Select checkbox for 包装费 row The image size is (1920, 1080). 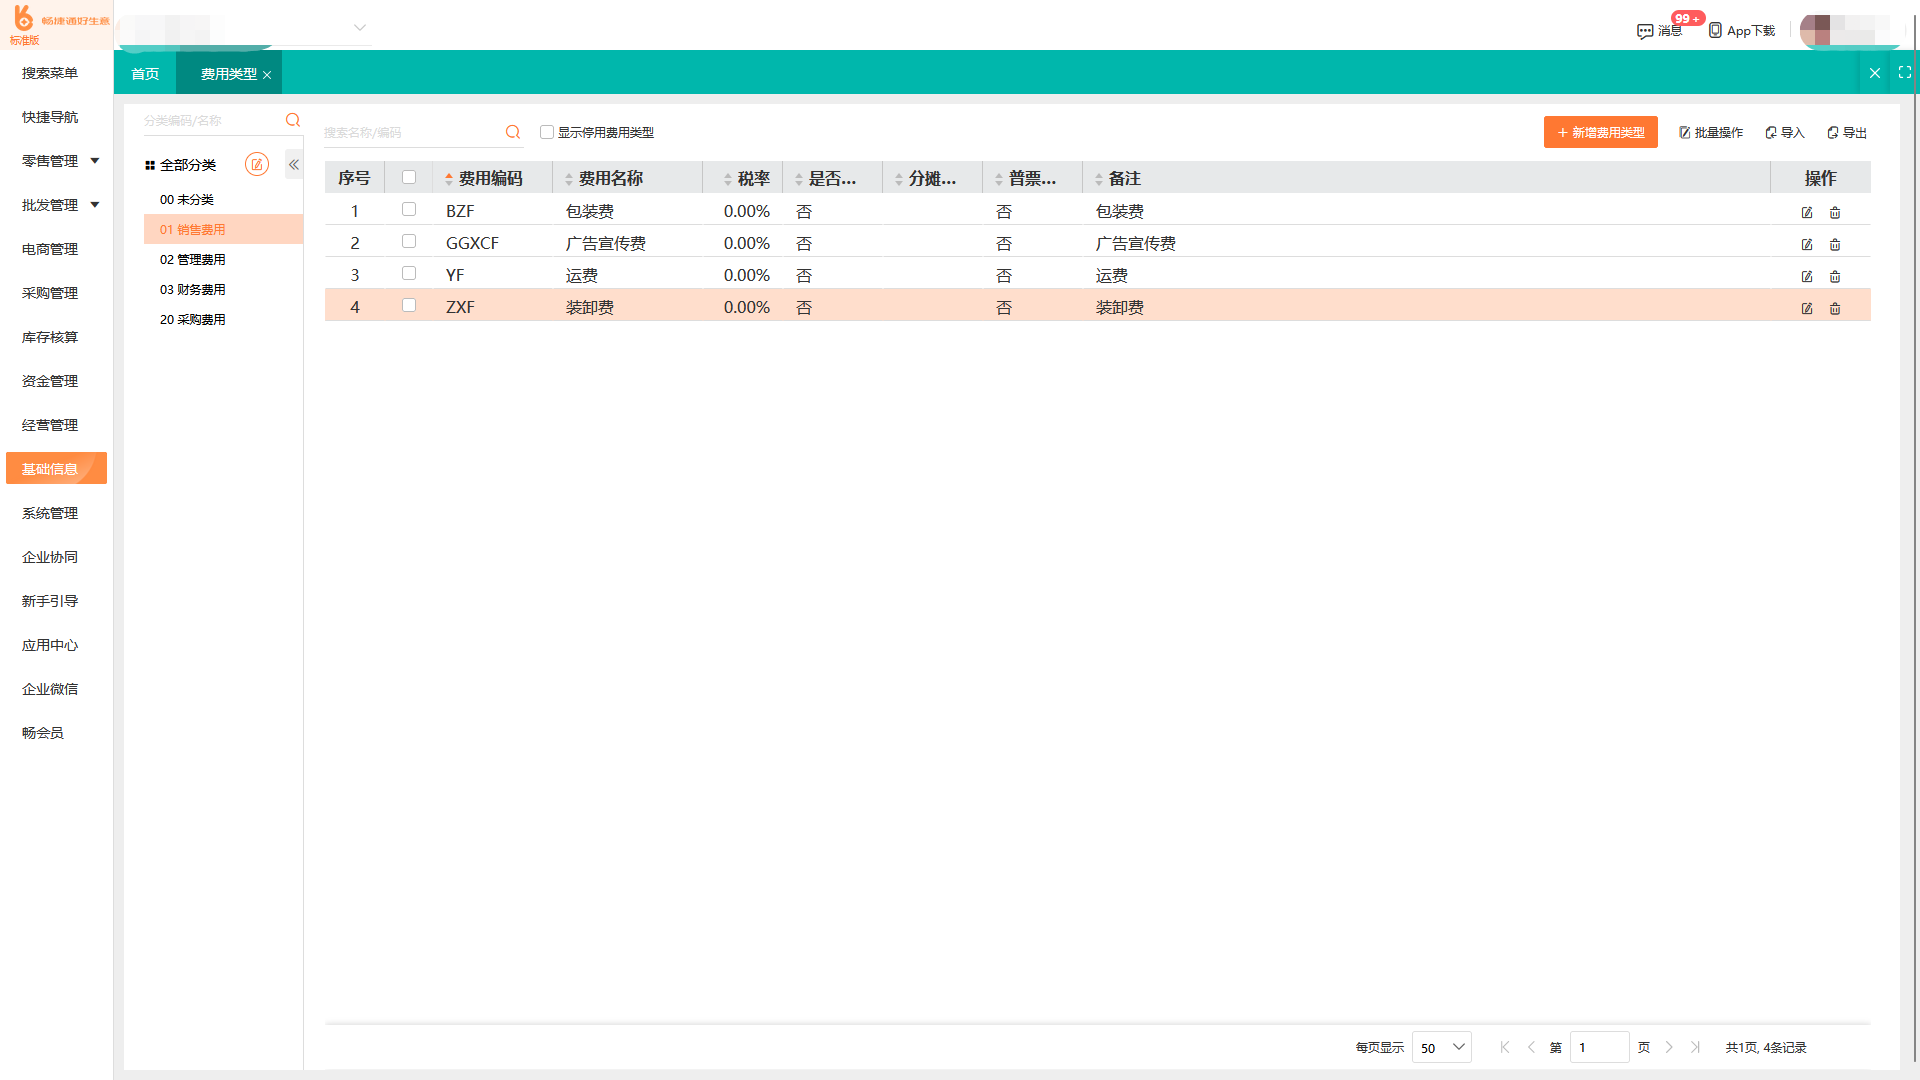[x=409, y=211]
